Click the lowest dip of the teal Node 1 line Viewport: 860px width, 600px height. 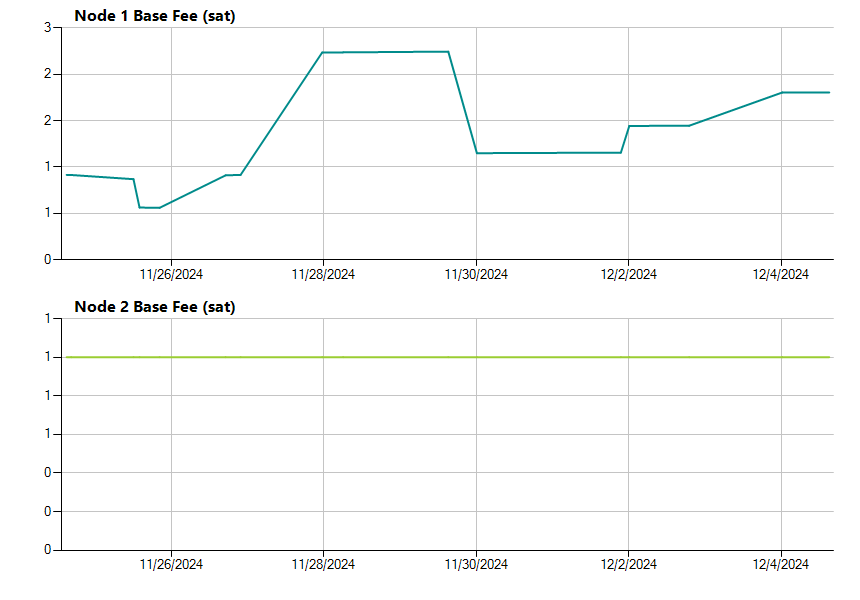(x=149, y=207)
